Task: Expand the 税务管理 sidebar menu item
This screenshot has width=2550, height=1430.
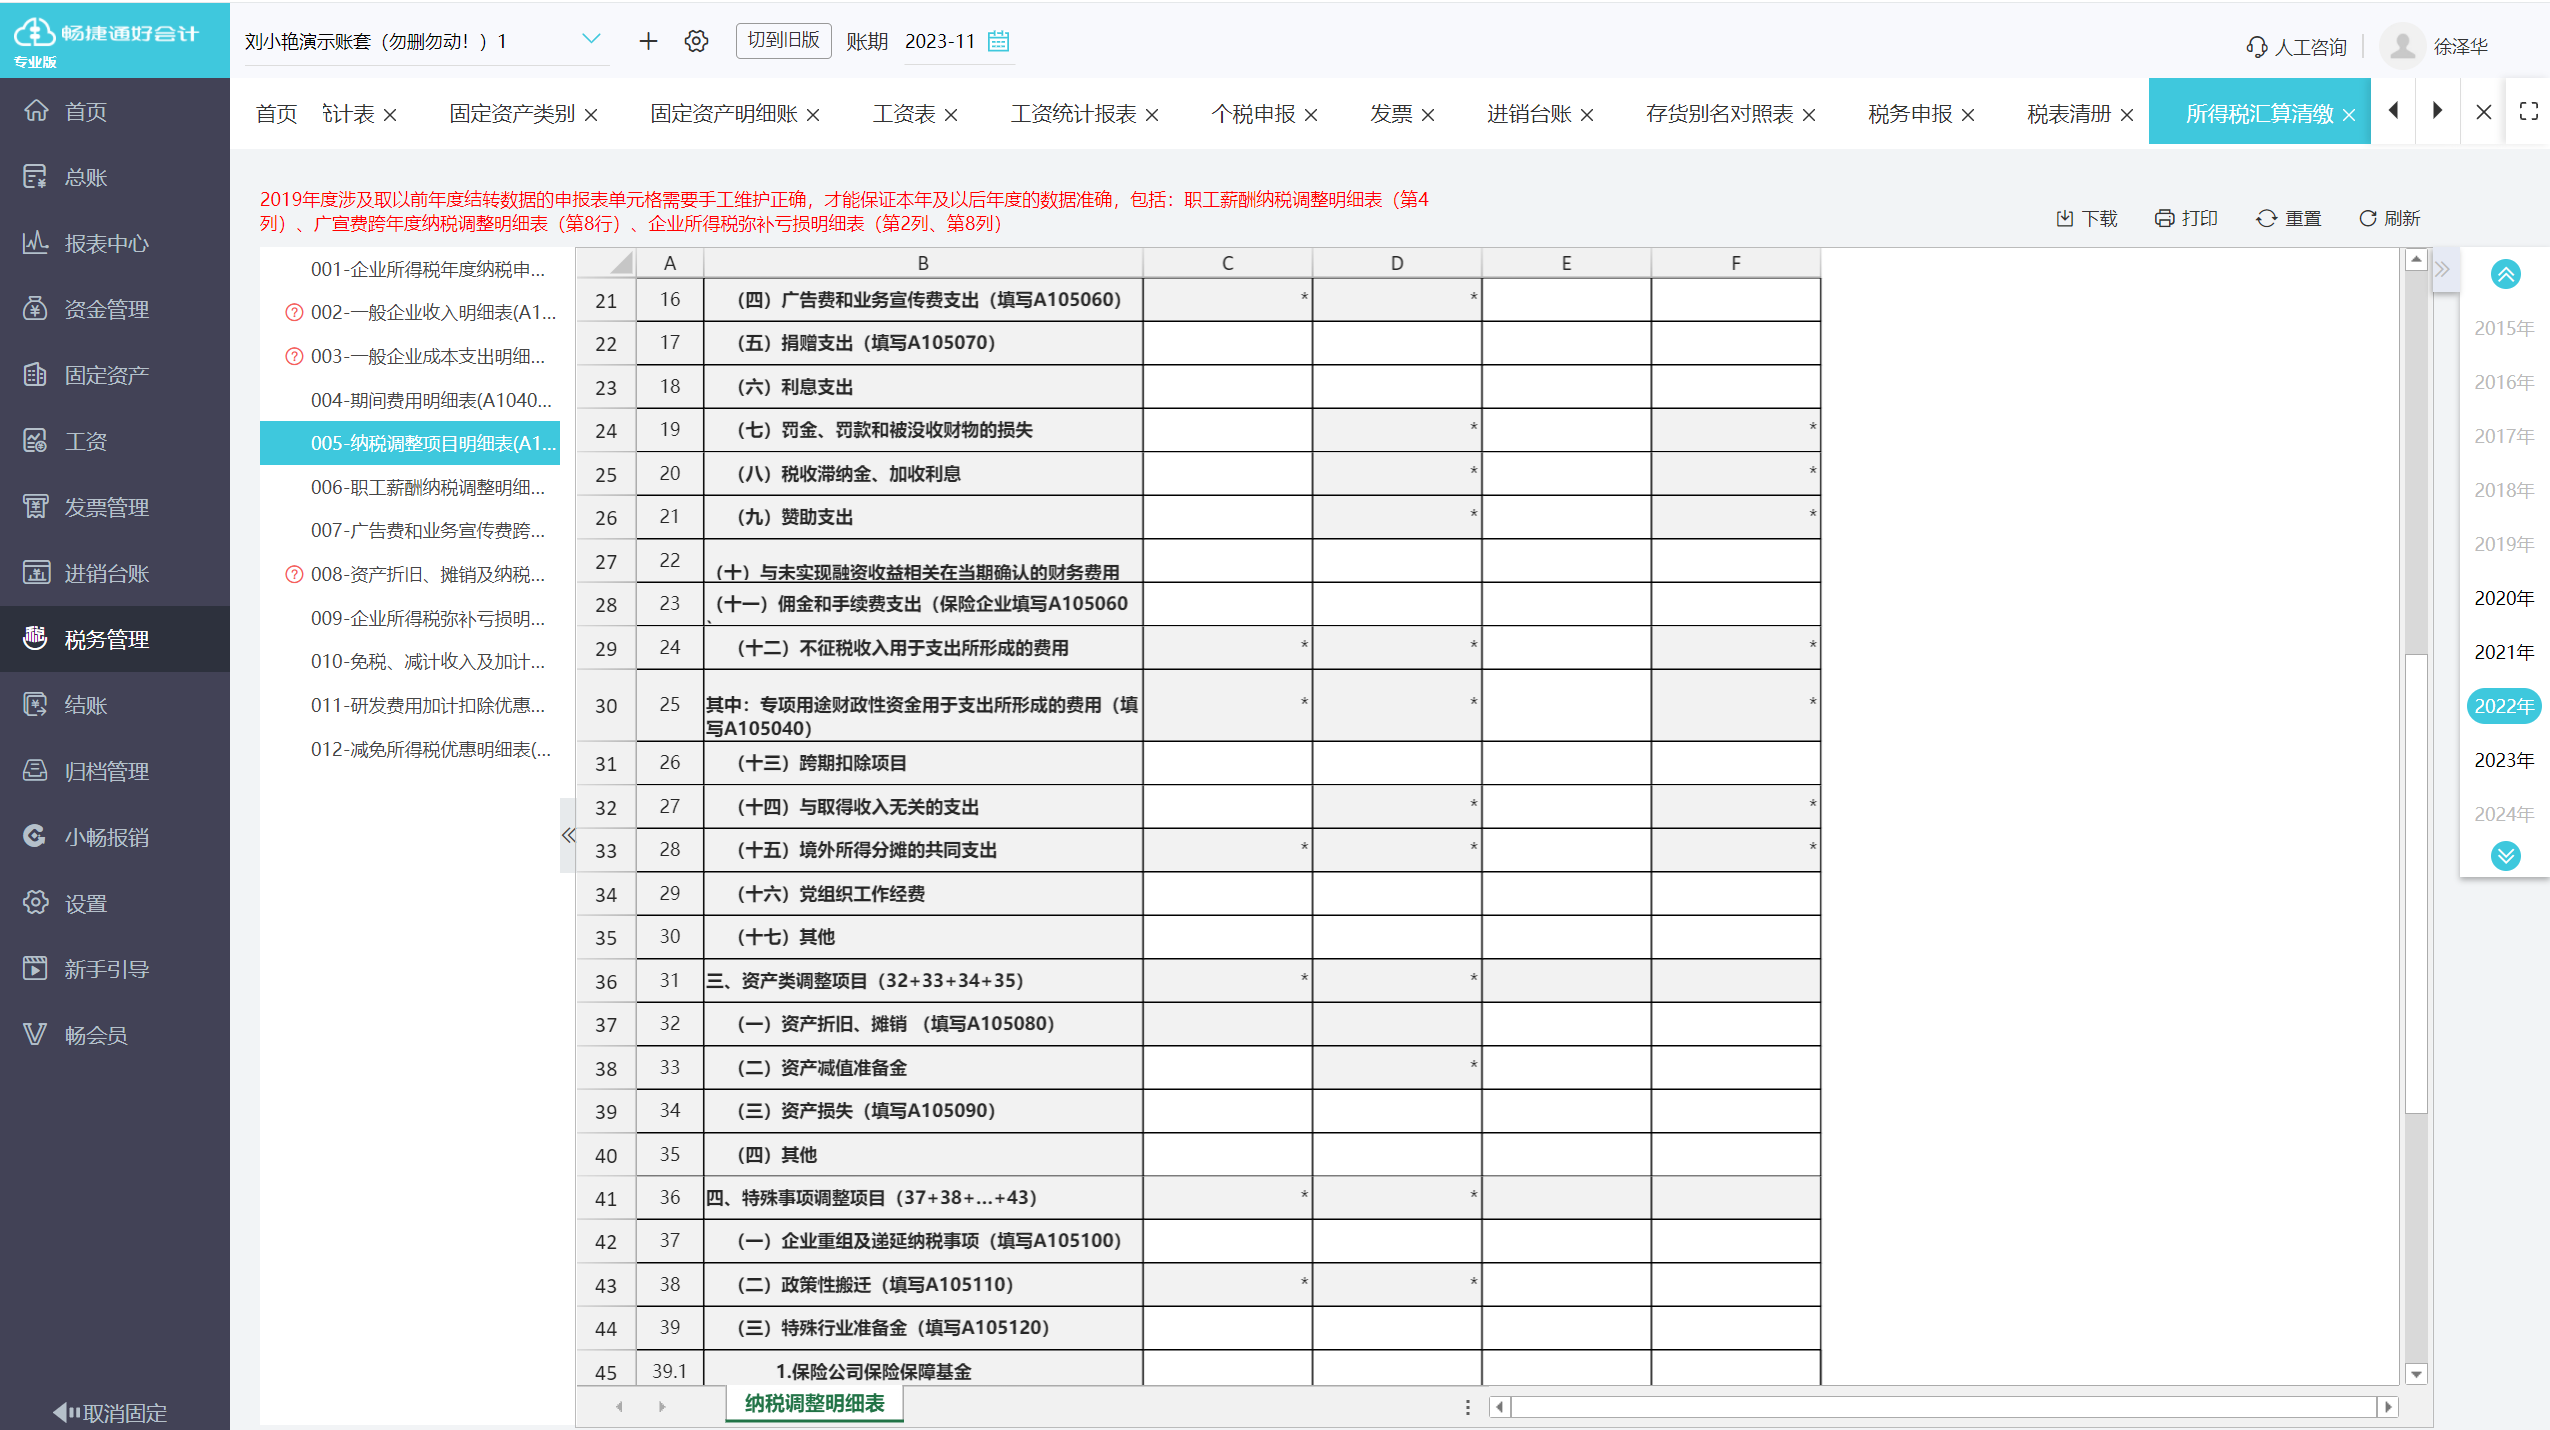Action: click(x=114, y=639)
